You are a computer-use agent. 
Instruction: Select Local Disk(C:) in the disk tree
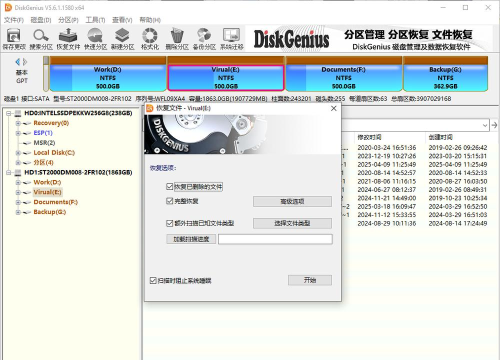pos(54,153)
